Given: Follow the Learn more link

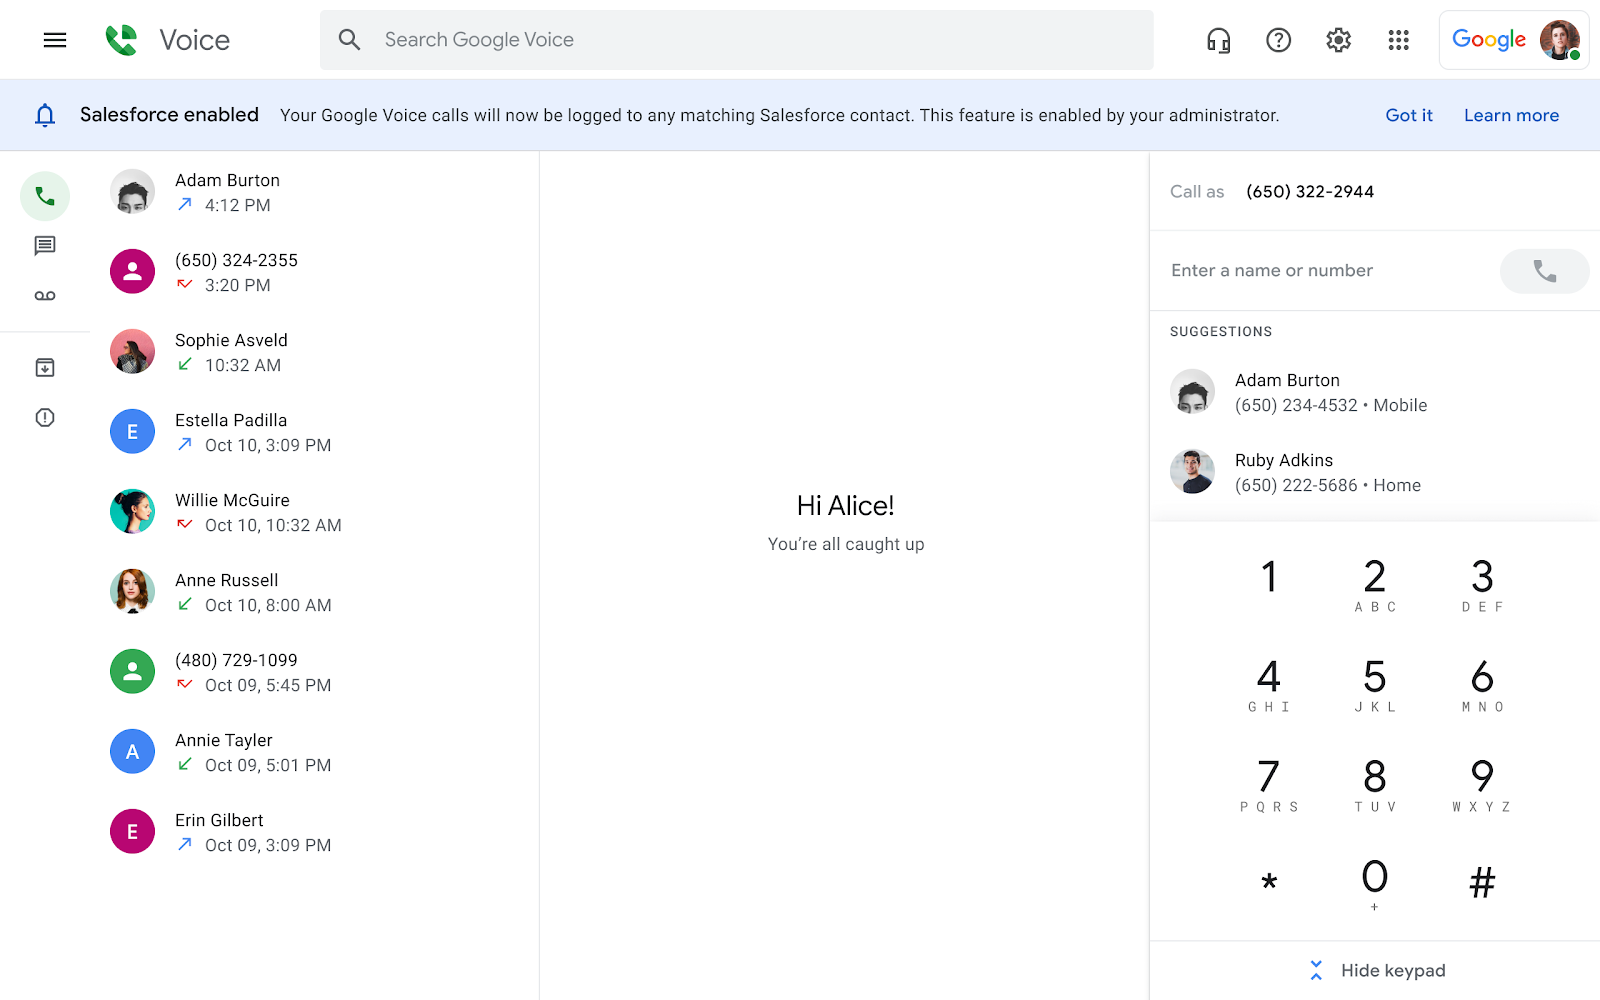Looking at the screenshot, I should tap(1510, 115).
